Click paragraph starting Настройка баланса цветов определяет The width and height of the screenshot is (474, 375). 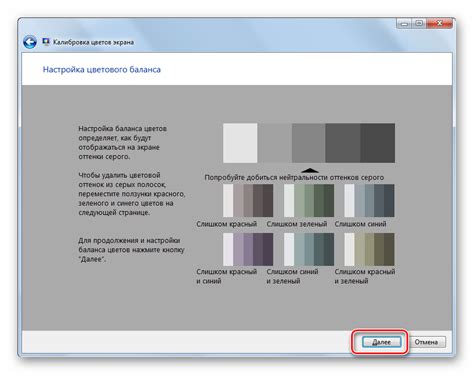tap(122, 143)
